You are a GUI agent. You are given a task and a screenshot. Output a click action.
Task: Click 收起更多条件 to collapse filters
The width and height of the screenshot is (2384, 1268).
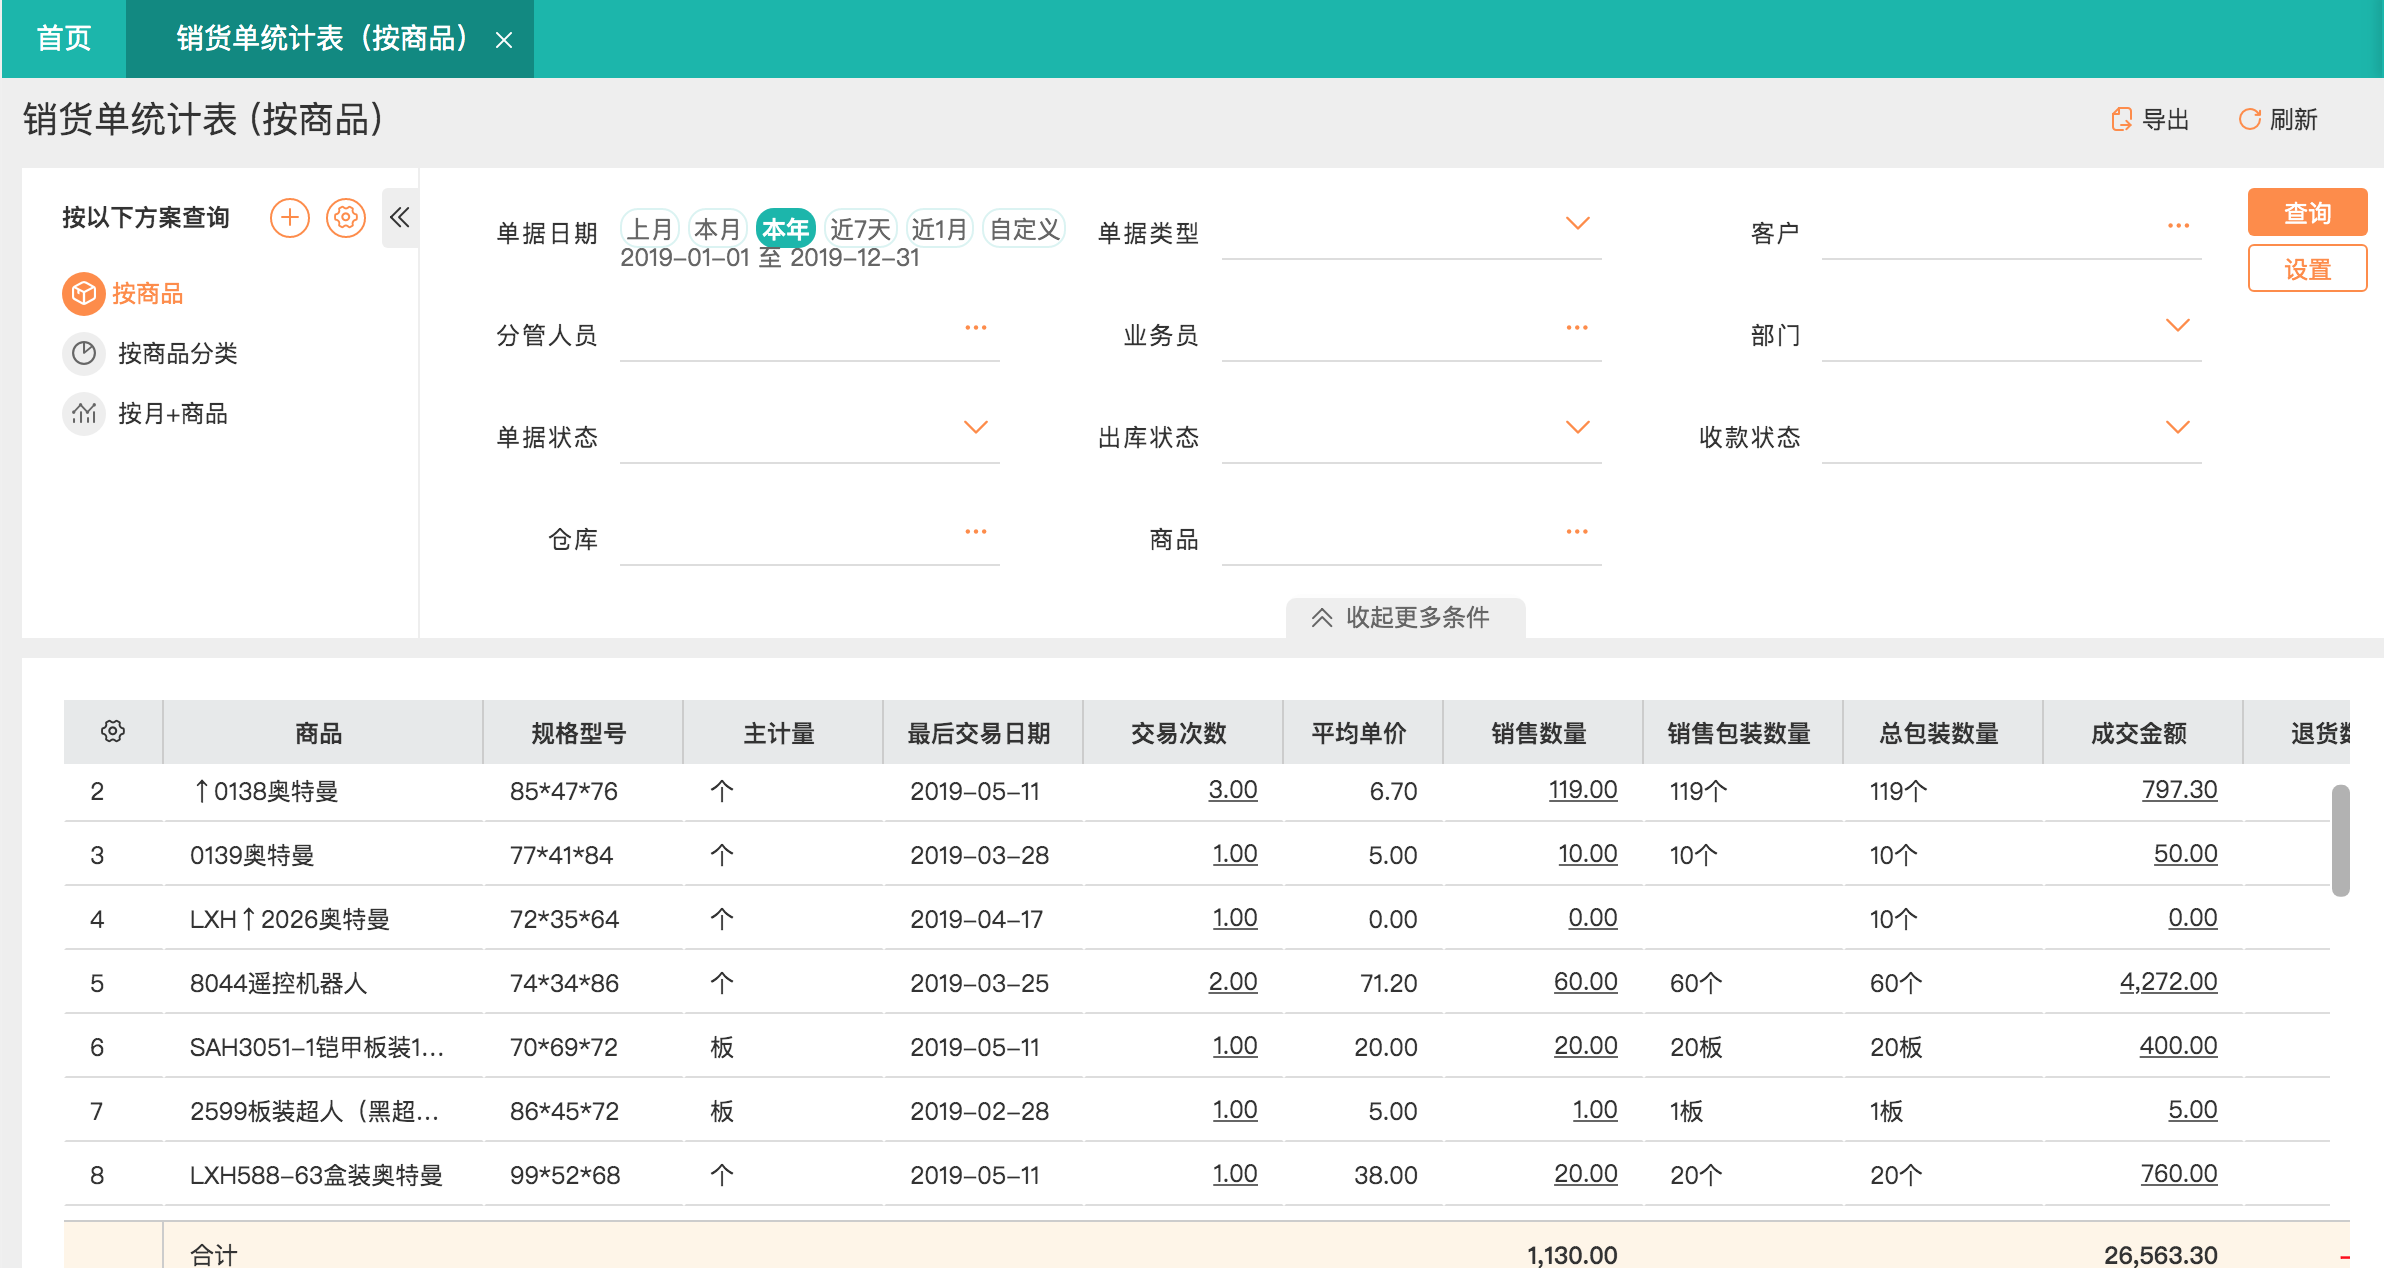pyautogui.click(x=1395, y=615)
